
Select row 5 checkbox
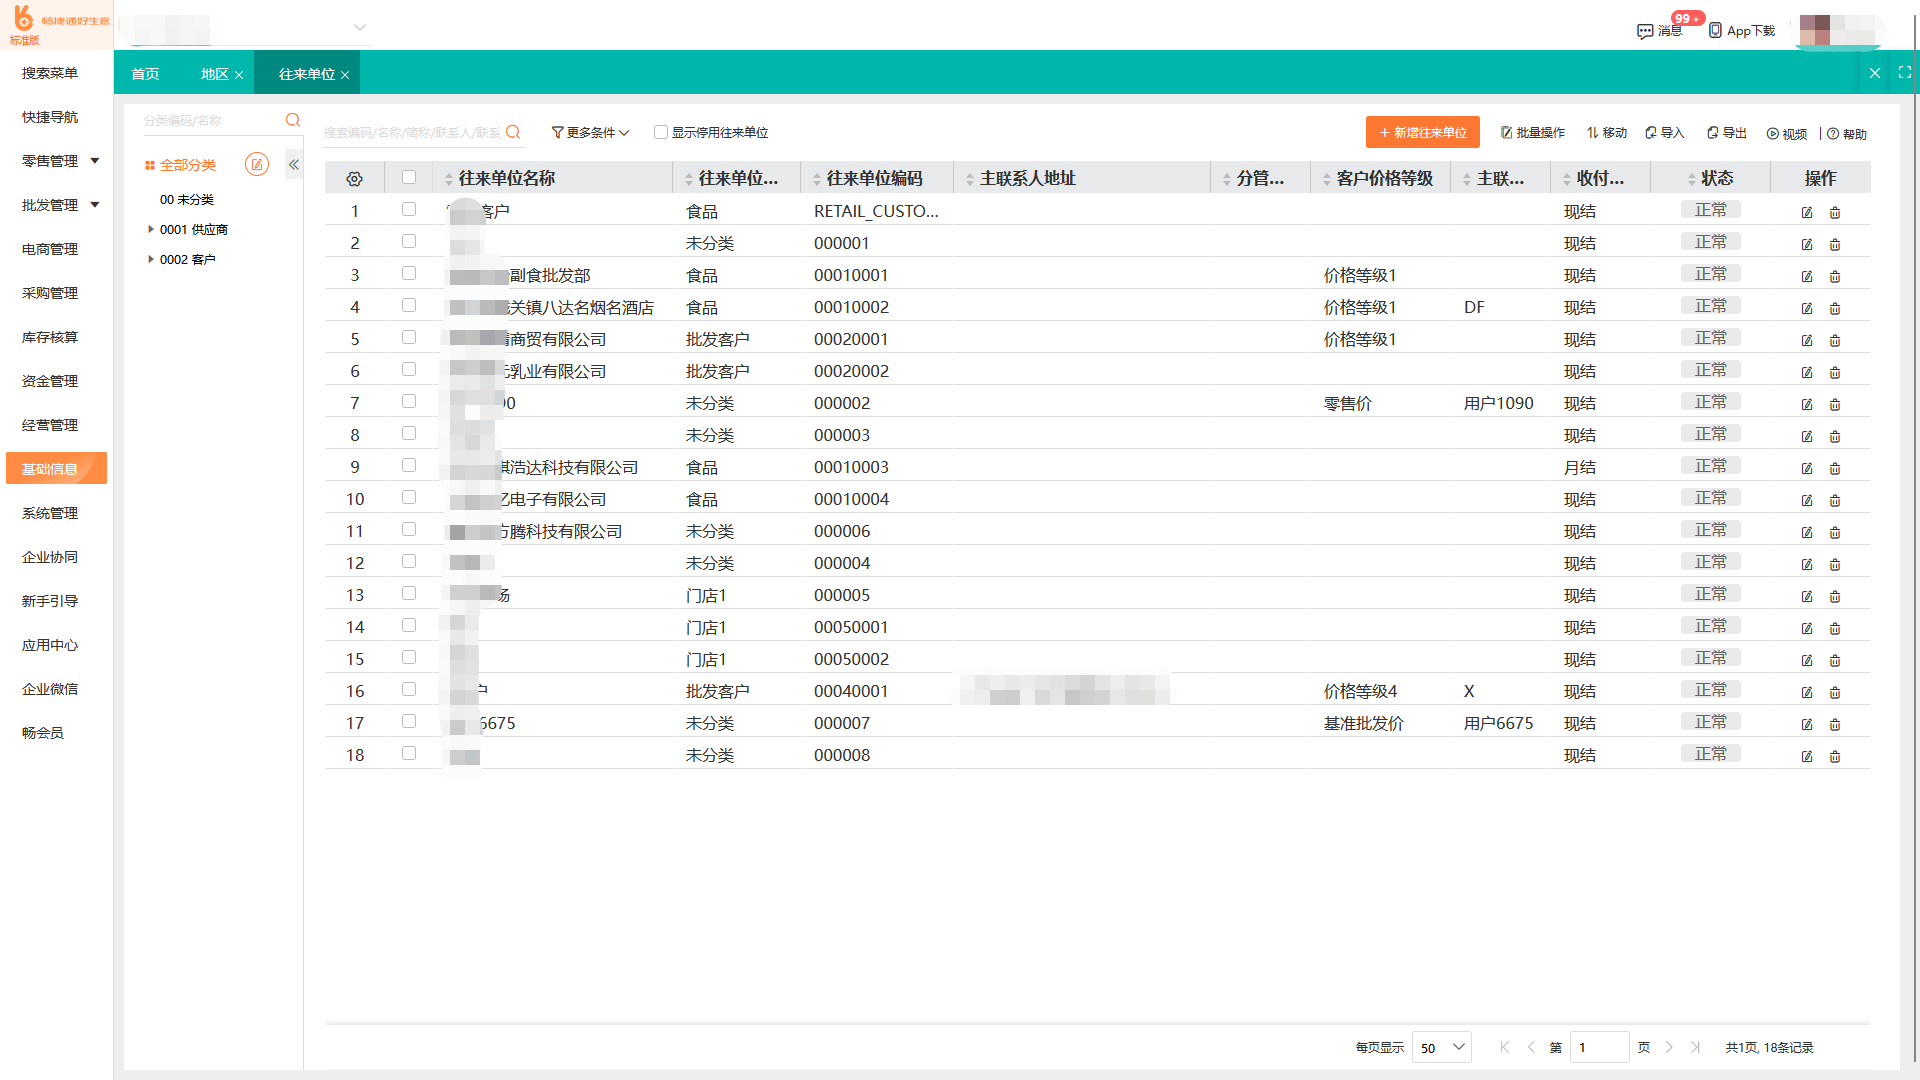411,338
